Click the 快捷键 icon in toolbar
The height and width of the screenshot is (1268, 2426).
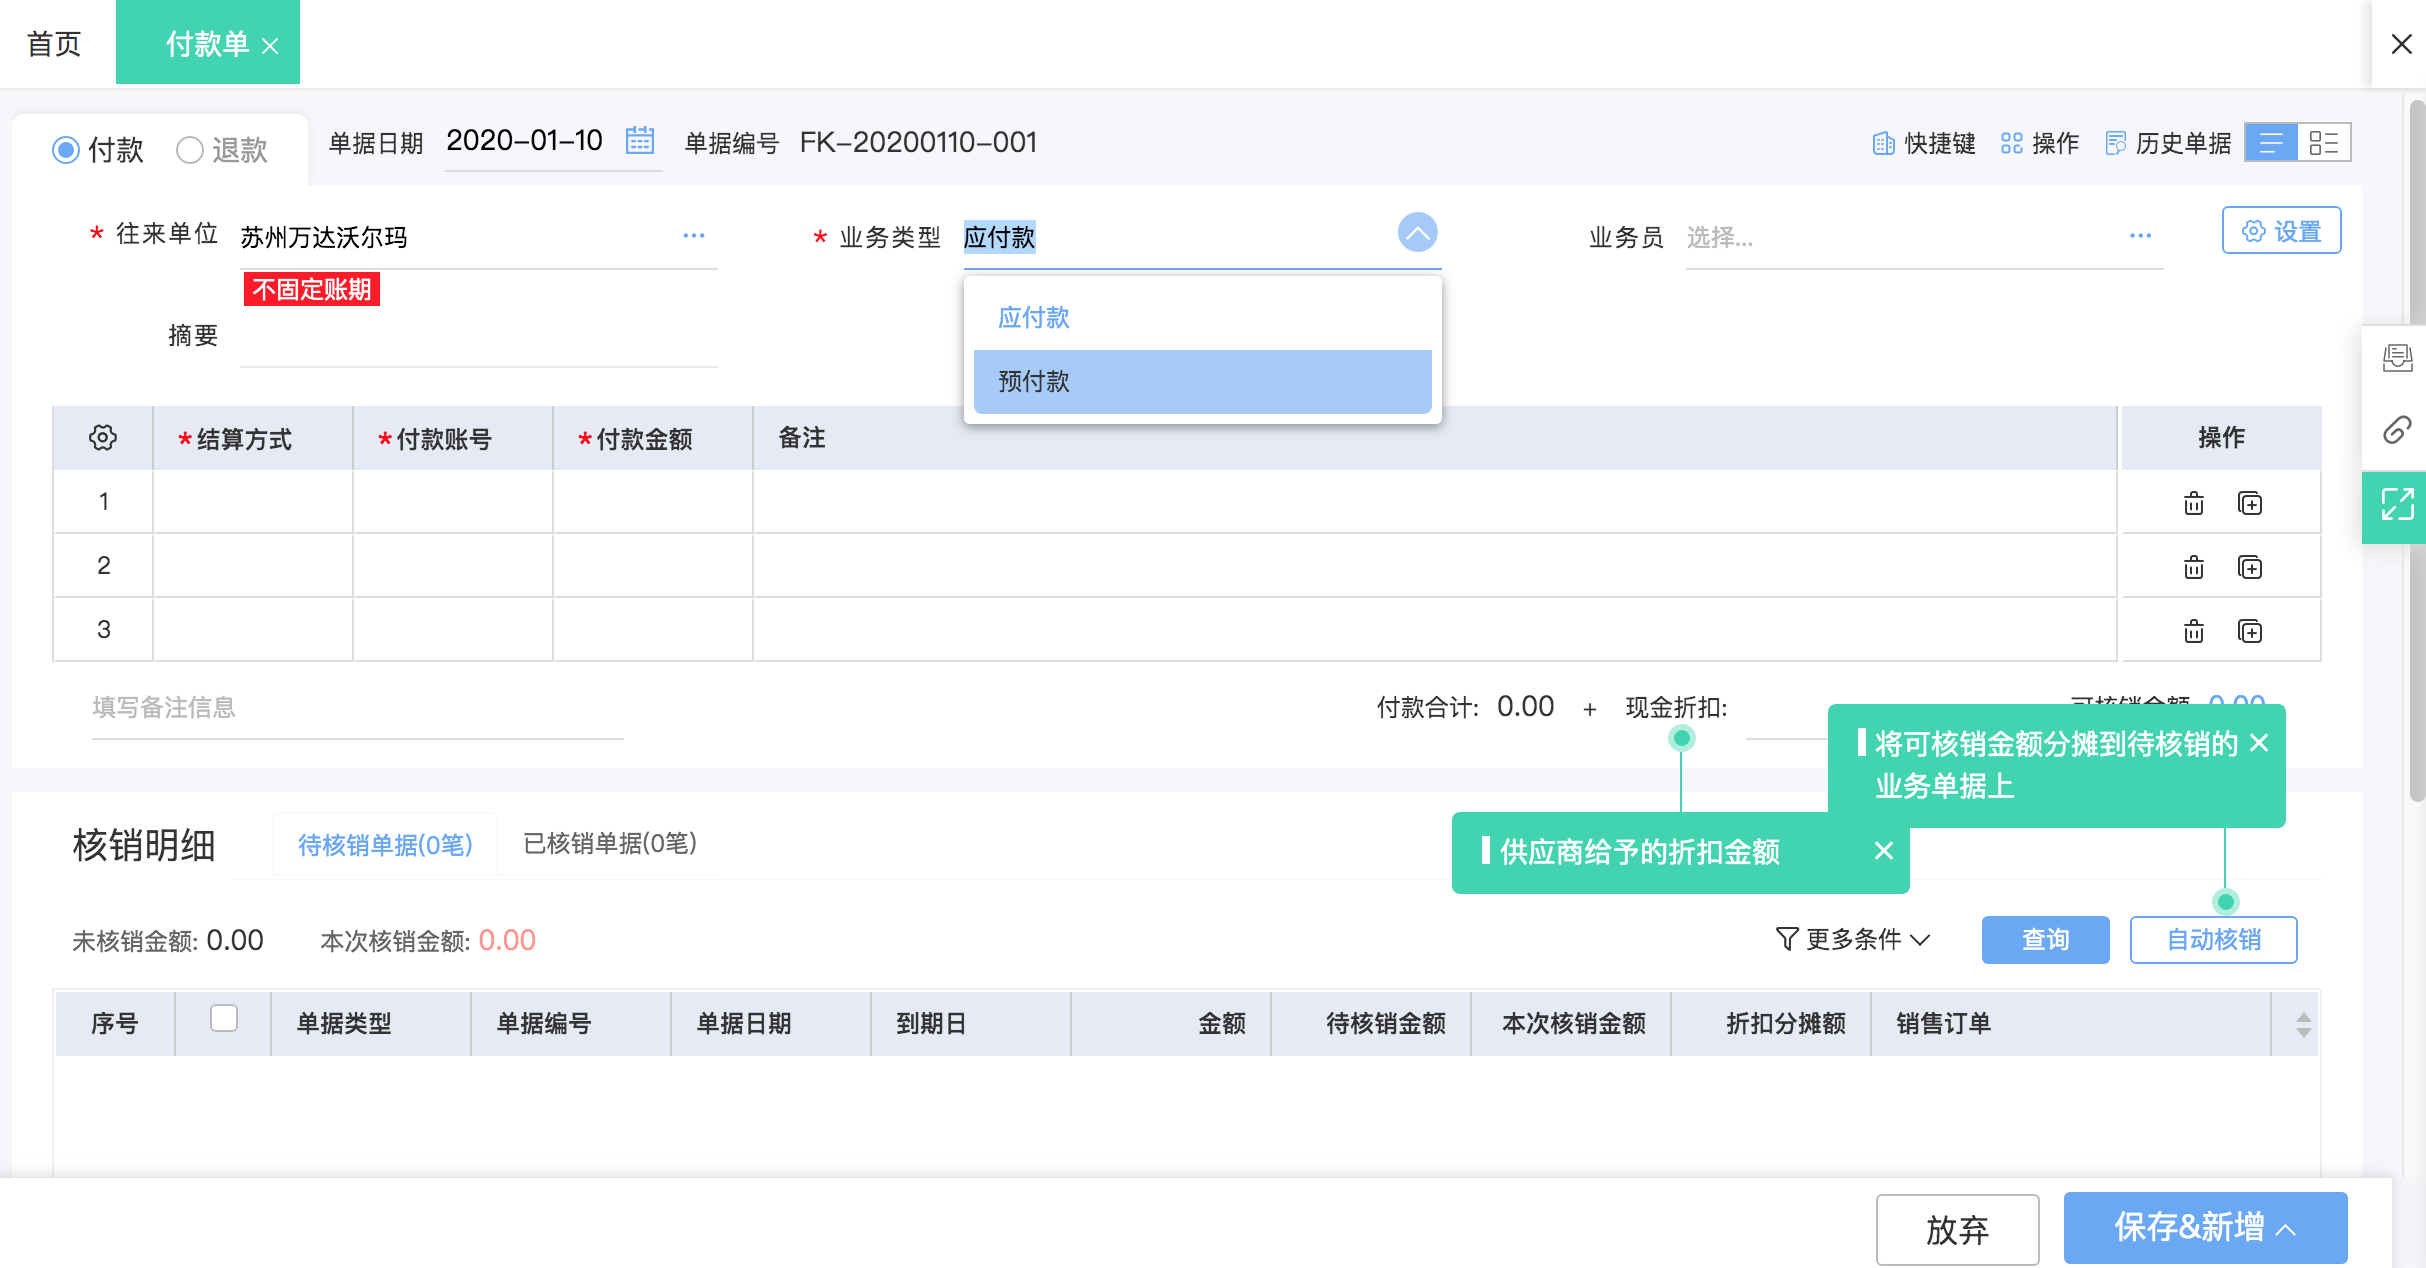pyautogui.click(x=1885, y=143)
